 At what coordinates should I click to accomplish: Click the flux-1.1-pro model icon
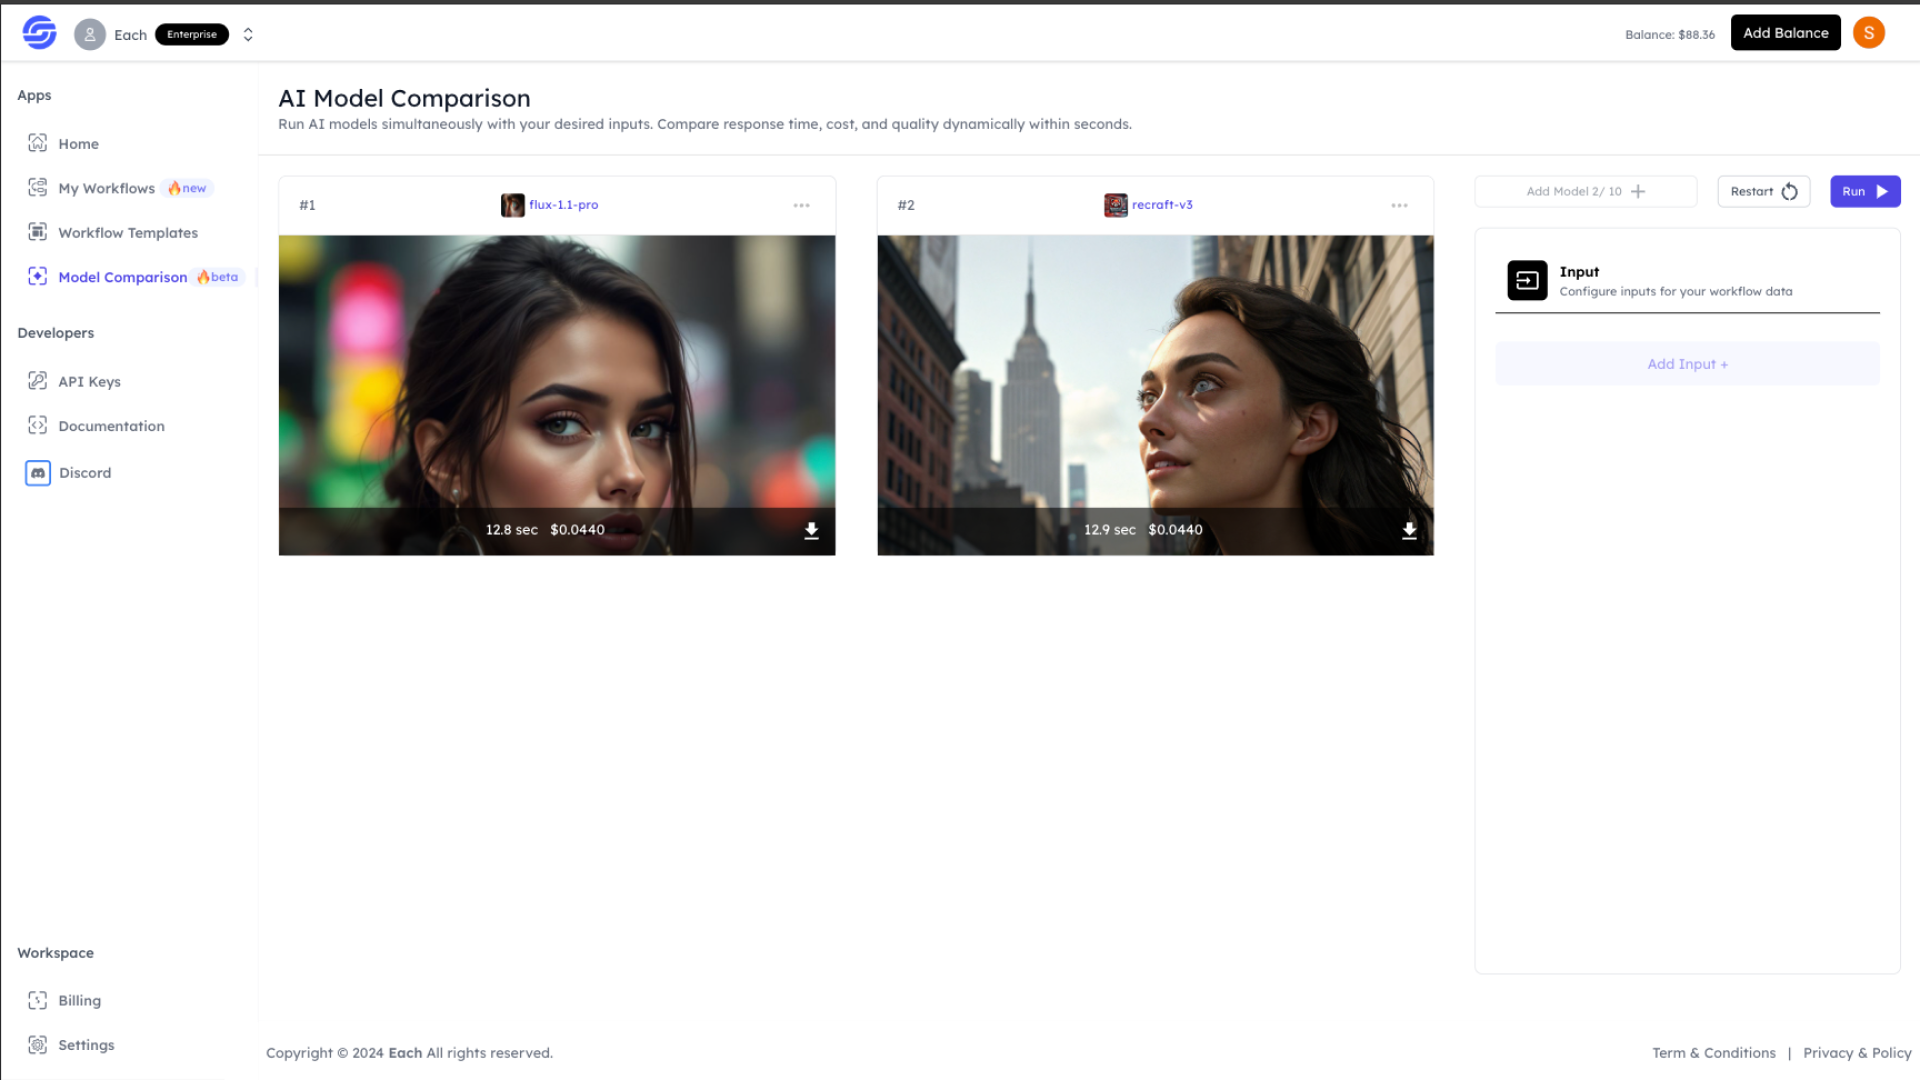[x=512, y=204]
